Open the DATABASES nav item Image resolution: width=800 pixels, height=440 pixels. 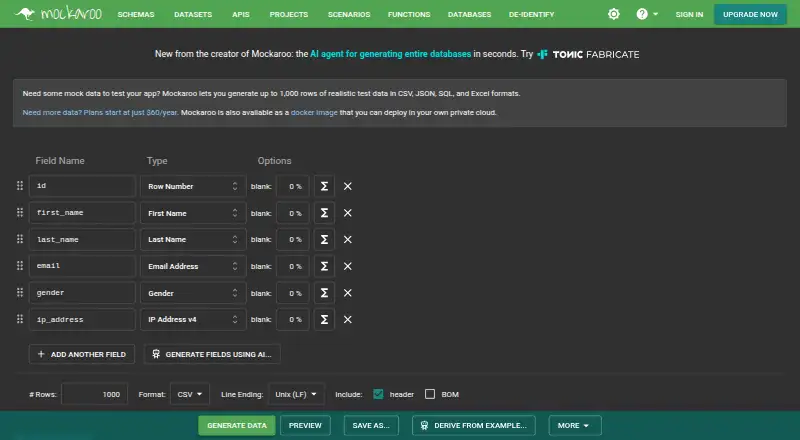click(x=469, y=14)
